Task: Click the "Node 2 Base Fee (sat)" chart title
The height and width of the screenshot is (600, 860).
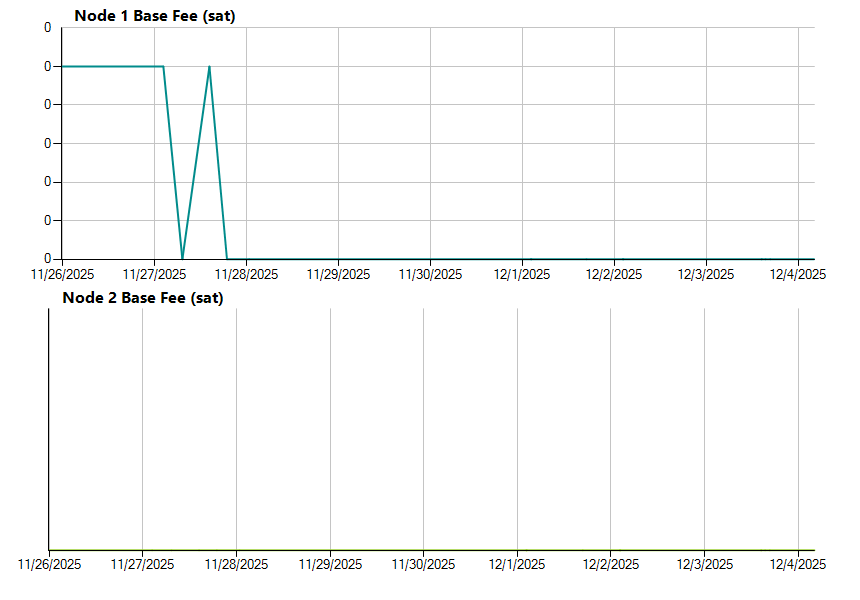Action: pyautogui.click(x=143, y=298)
